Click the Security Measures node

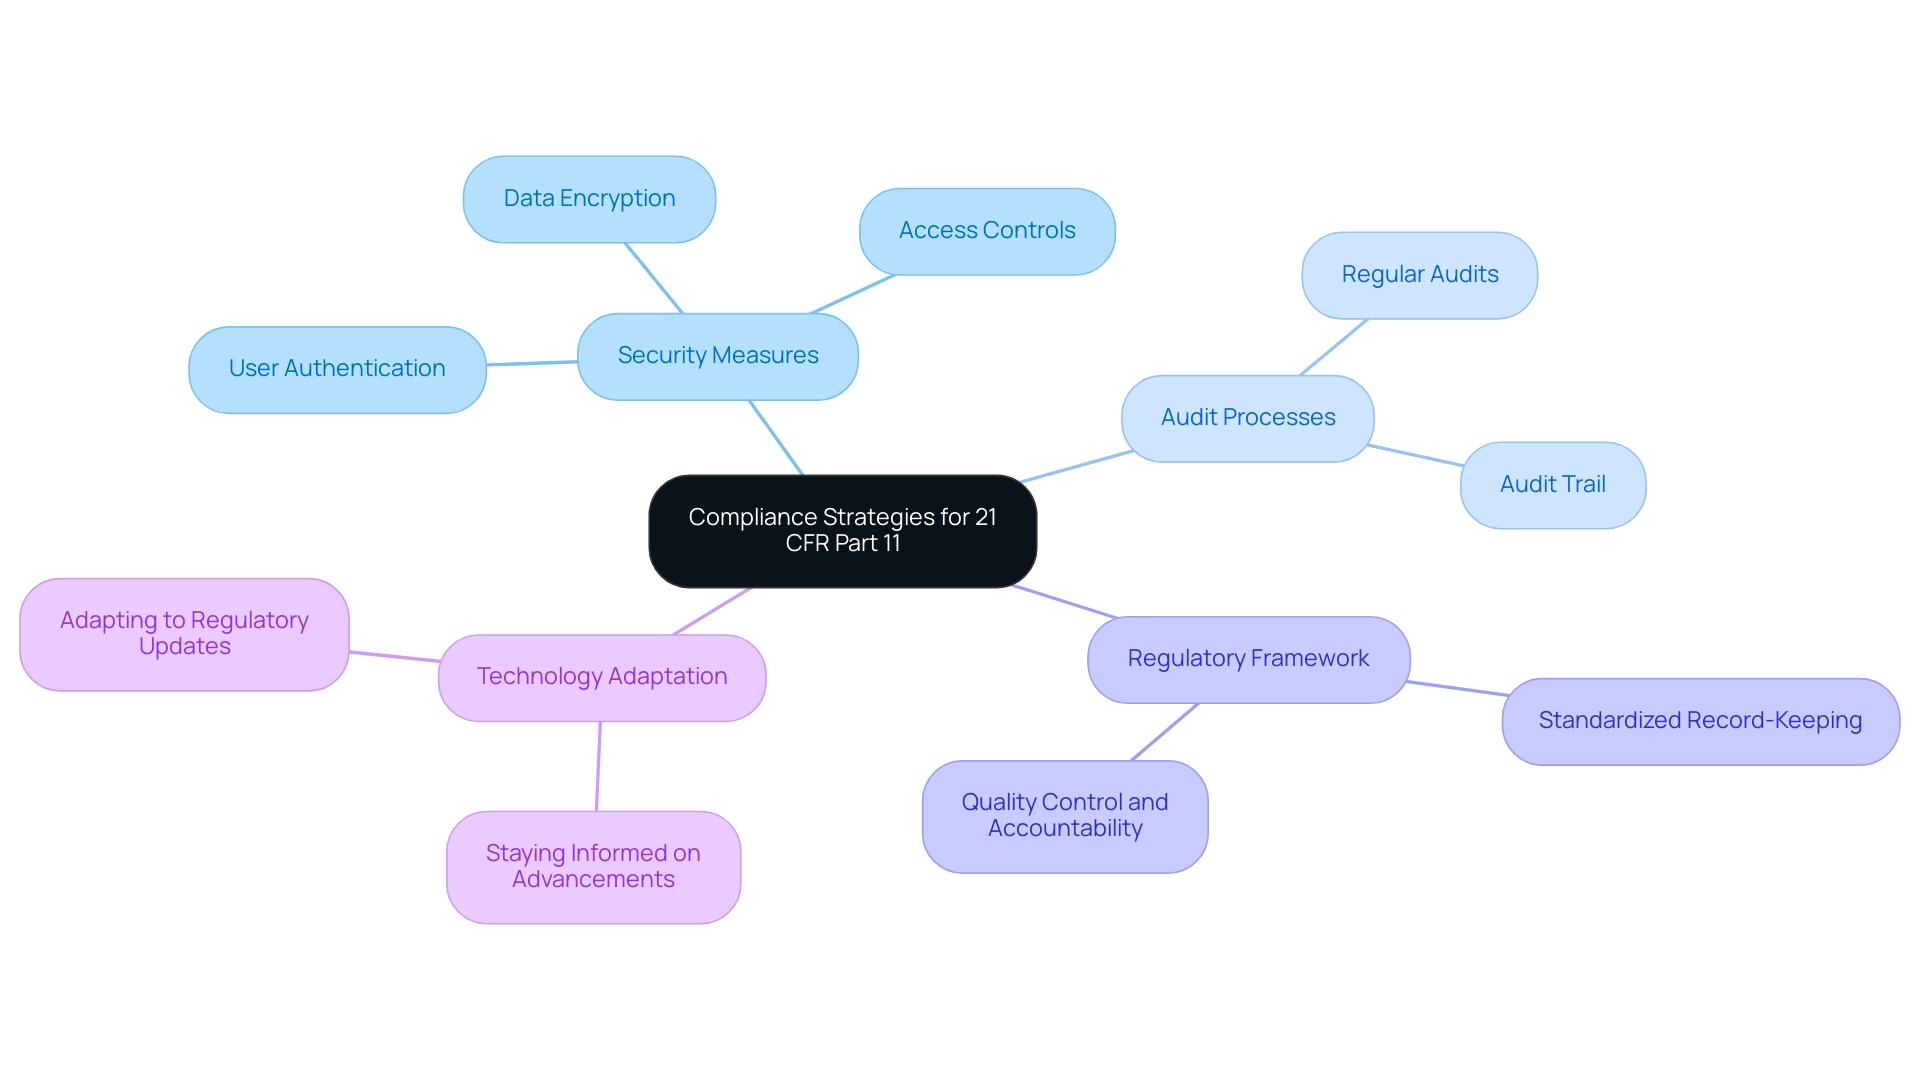click(717, 354)
